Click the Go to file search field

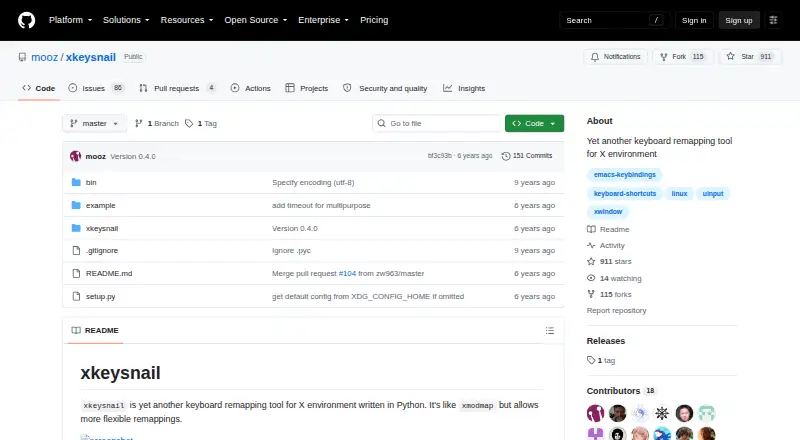[437, 124]
